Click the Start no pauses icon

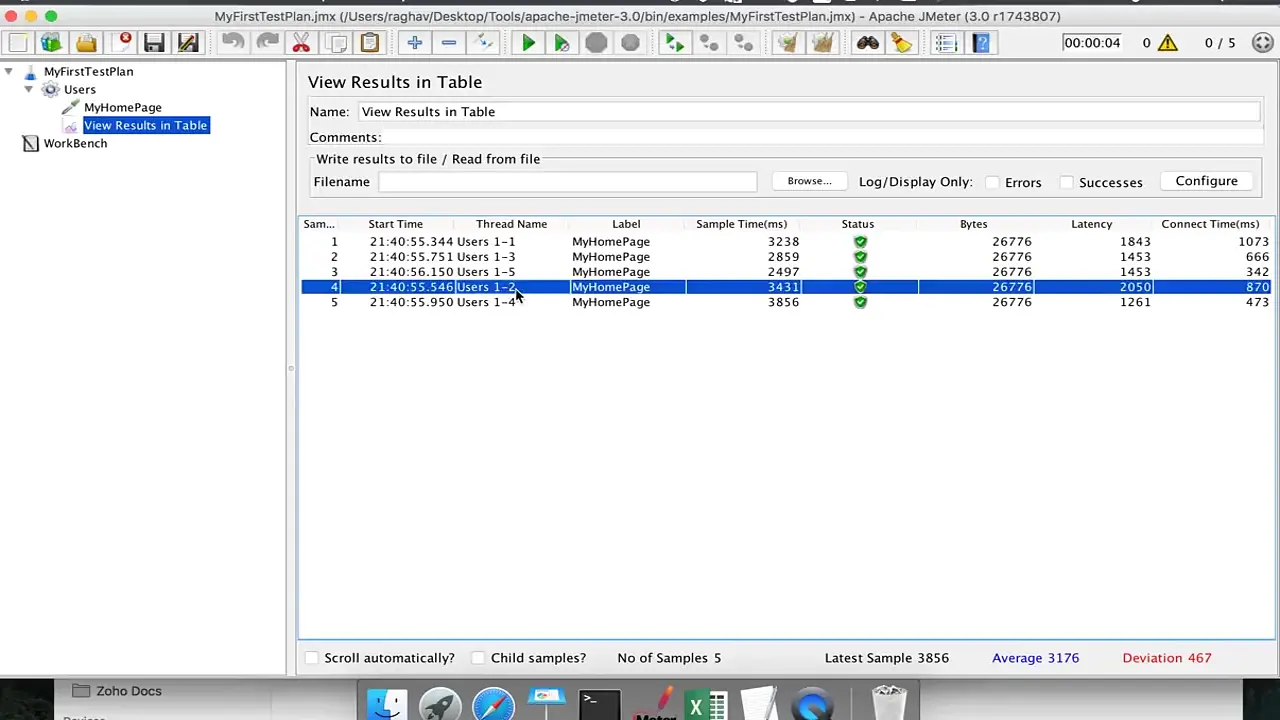562,43
